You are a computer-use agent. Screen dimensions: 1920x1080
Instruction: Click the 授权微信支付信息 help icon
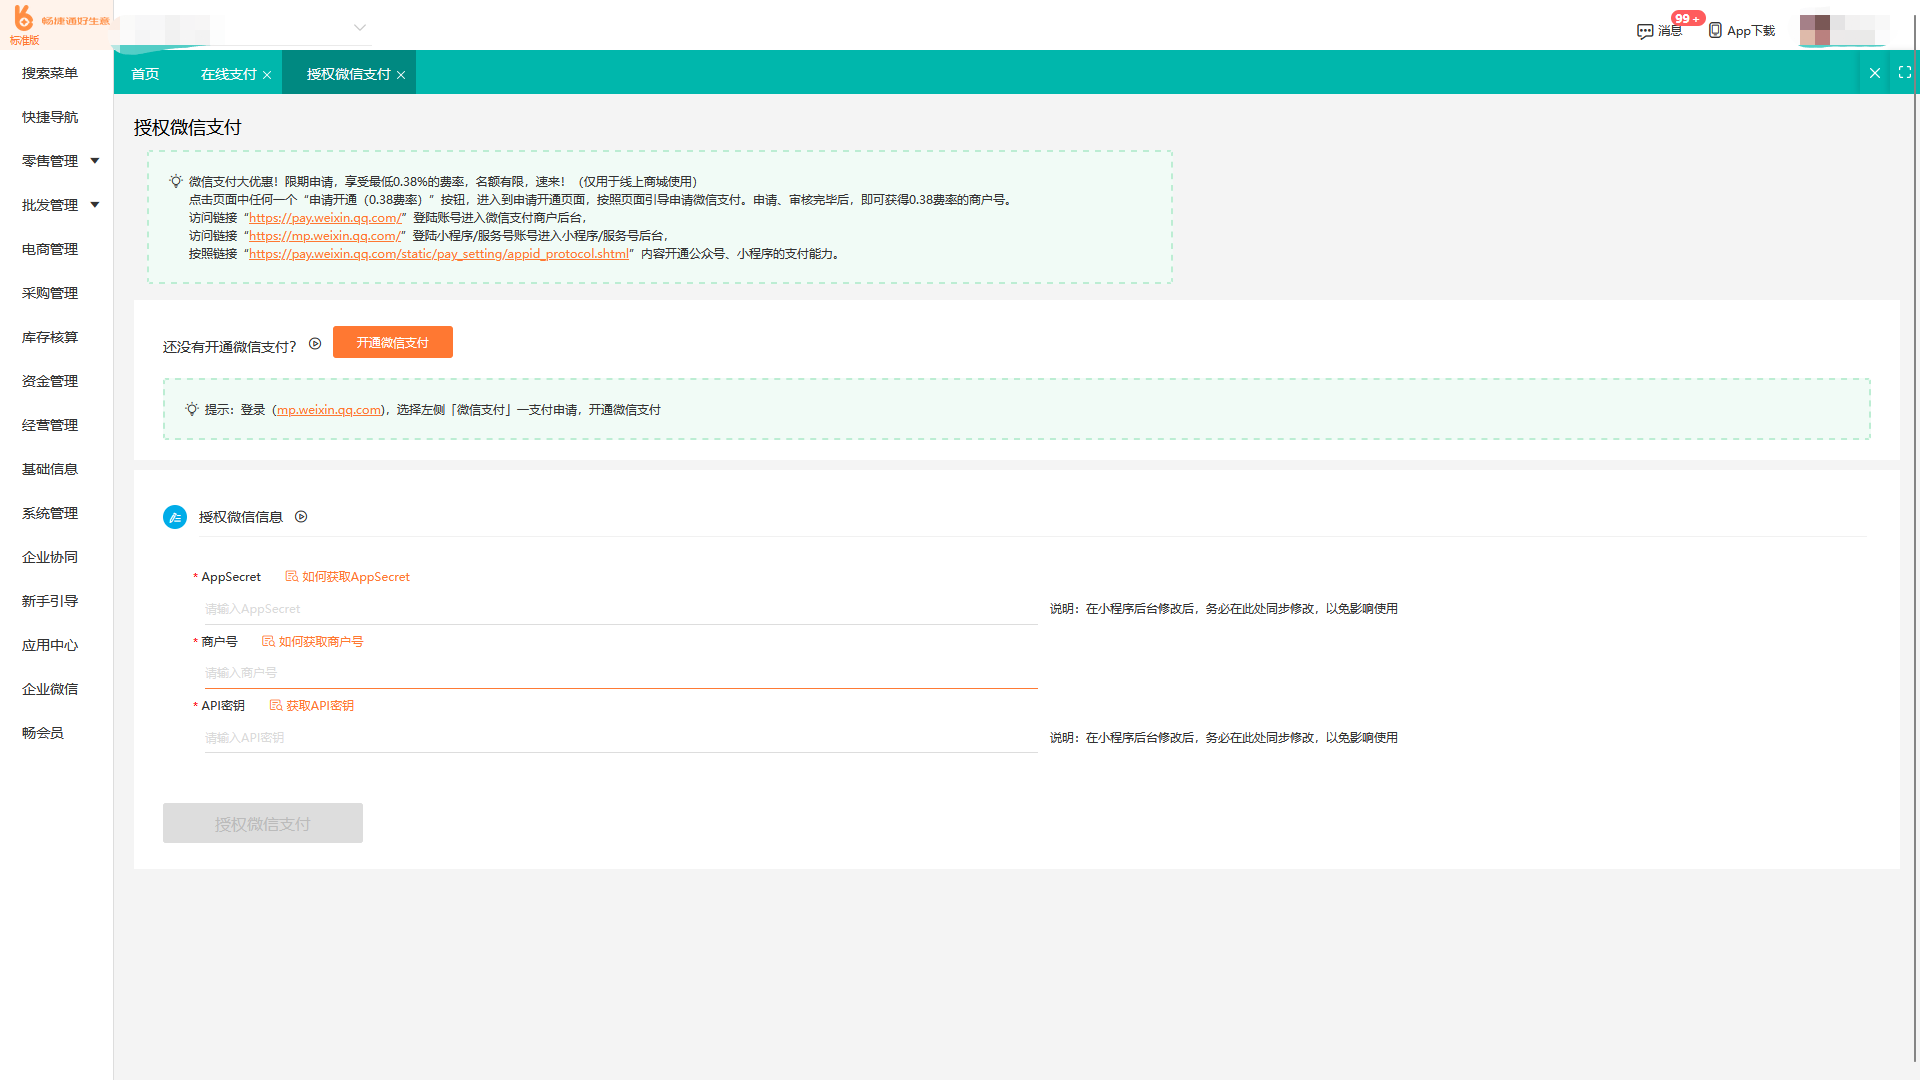pyautogui.click(x=301, y=516)
